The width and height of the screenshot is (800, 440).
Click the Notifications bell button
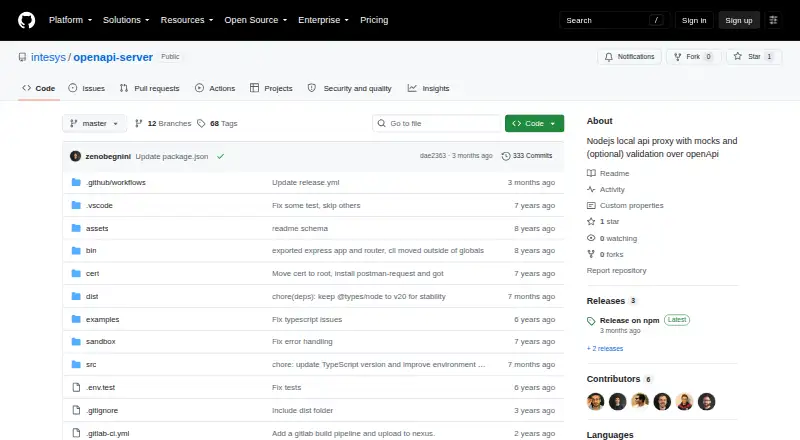tap(630, 57)
